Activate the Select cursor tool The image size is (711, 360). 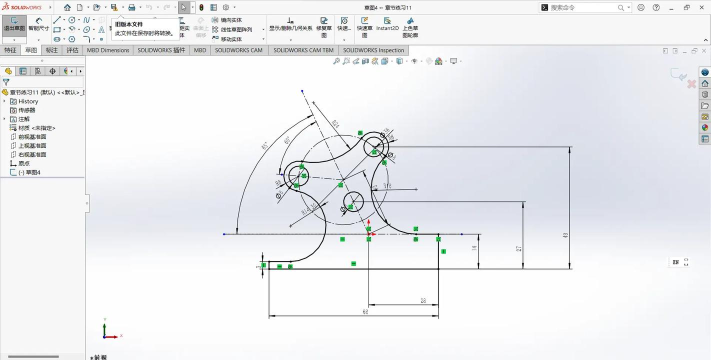(183, 7)
